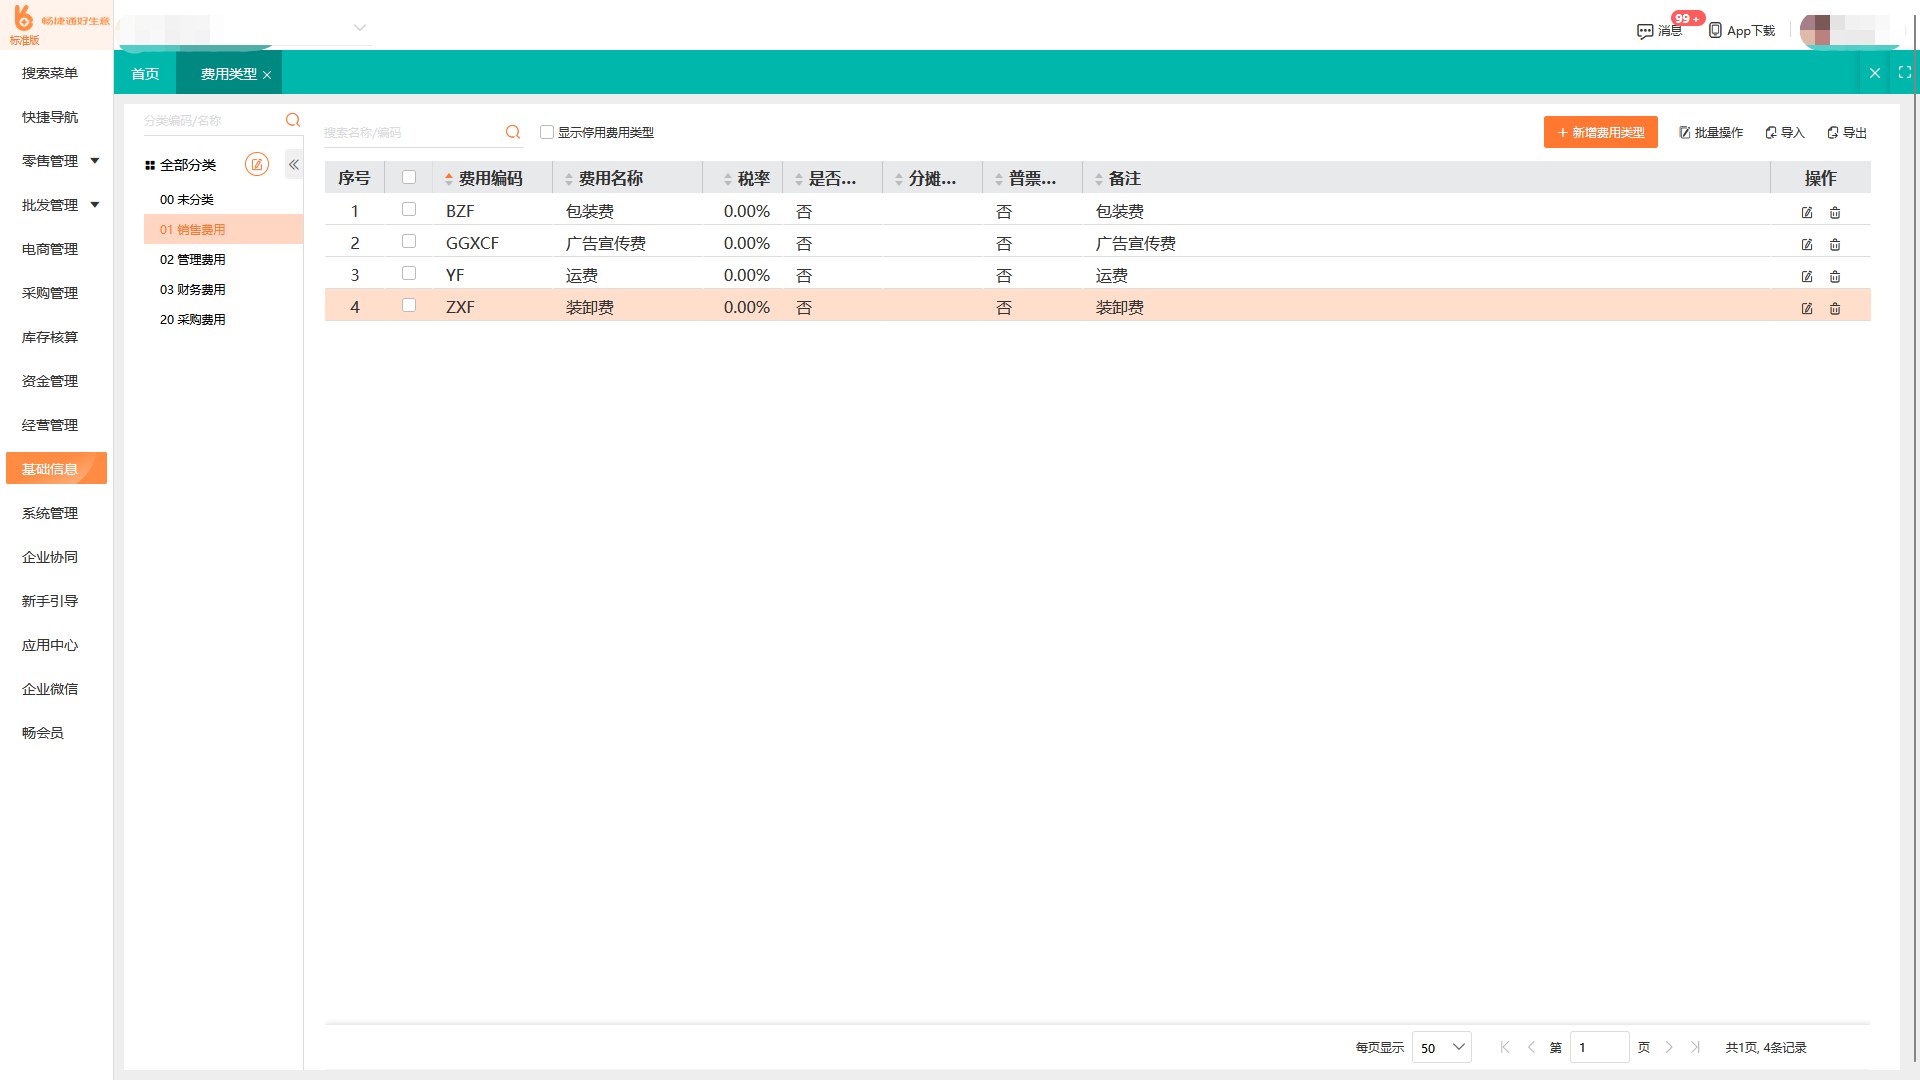Toggle 显示停用费用类型 checkbox

pyautogui.click(x=545, y=132)
